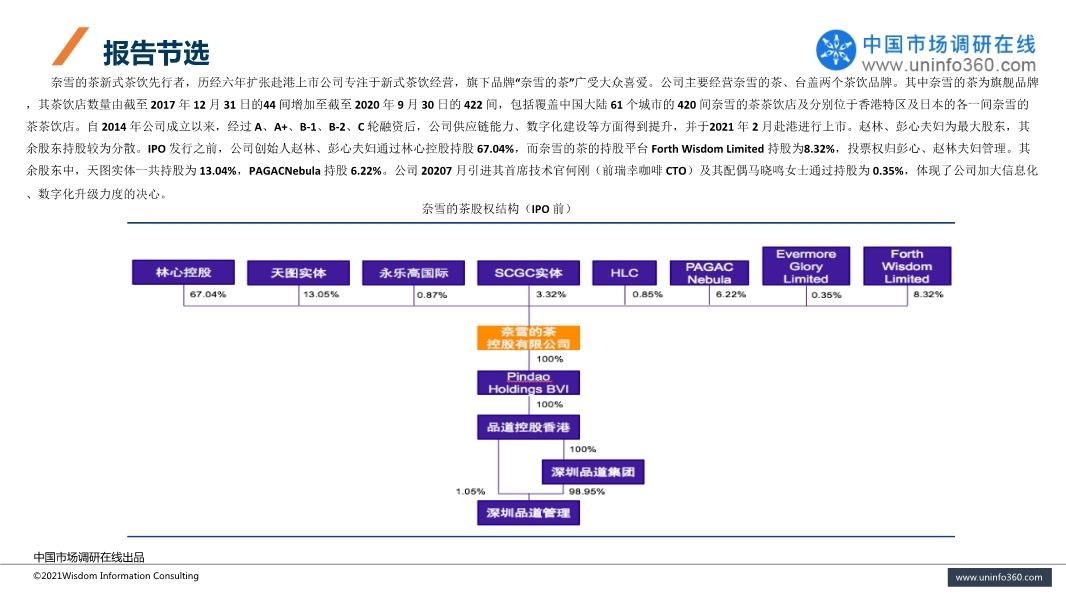Screen dimensions: 1066x600
Task: Click the Forth Wisdom Limited box
Action: pyautogui.click(x=906, y=266)
